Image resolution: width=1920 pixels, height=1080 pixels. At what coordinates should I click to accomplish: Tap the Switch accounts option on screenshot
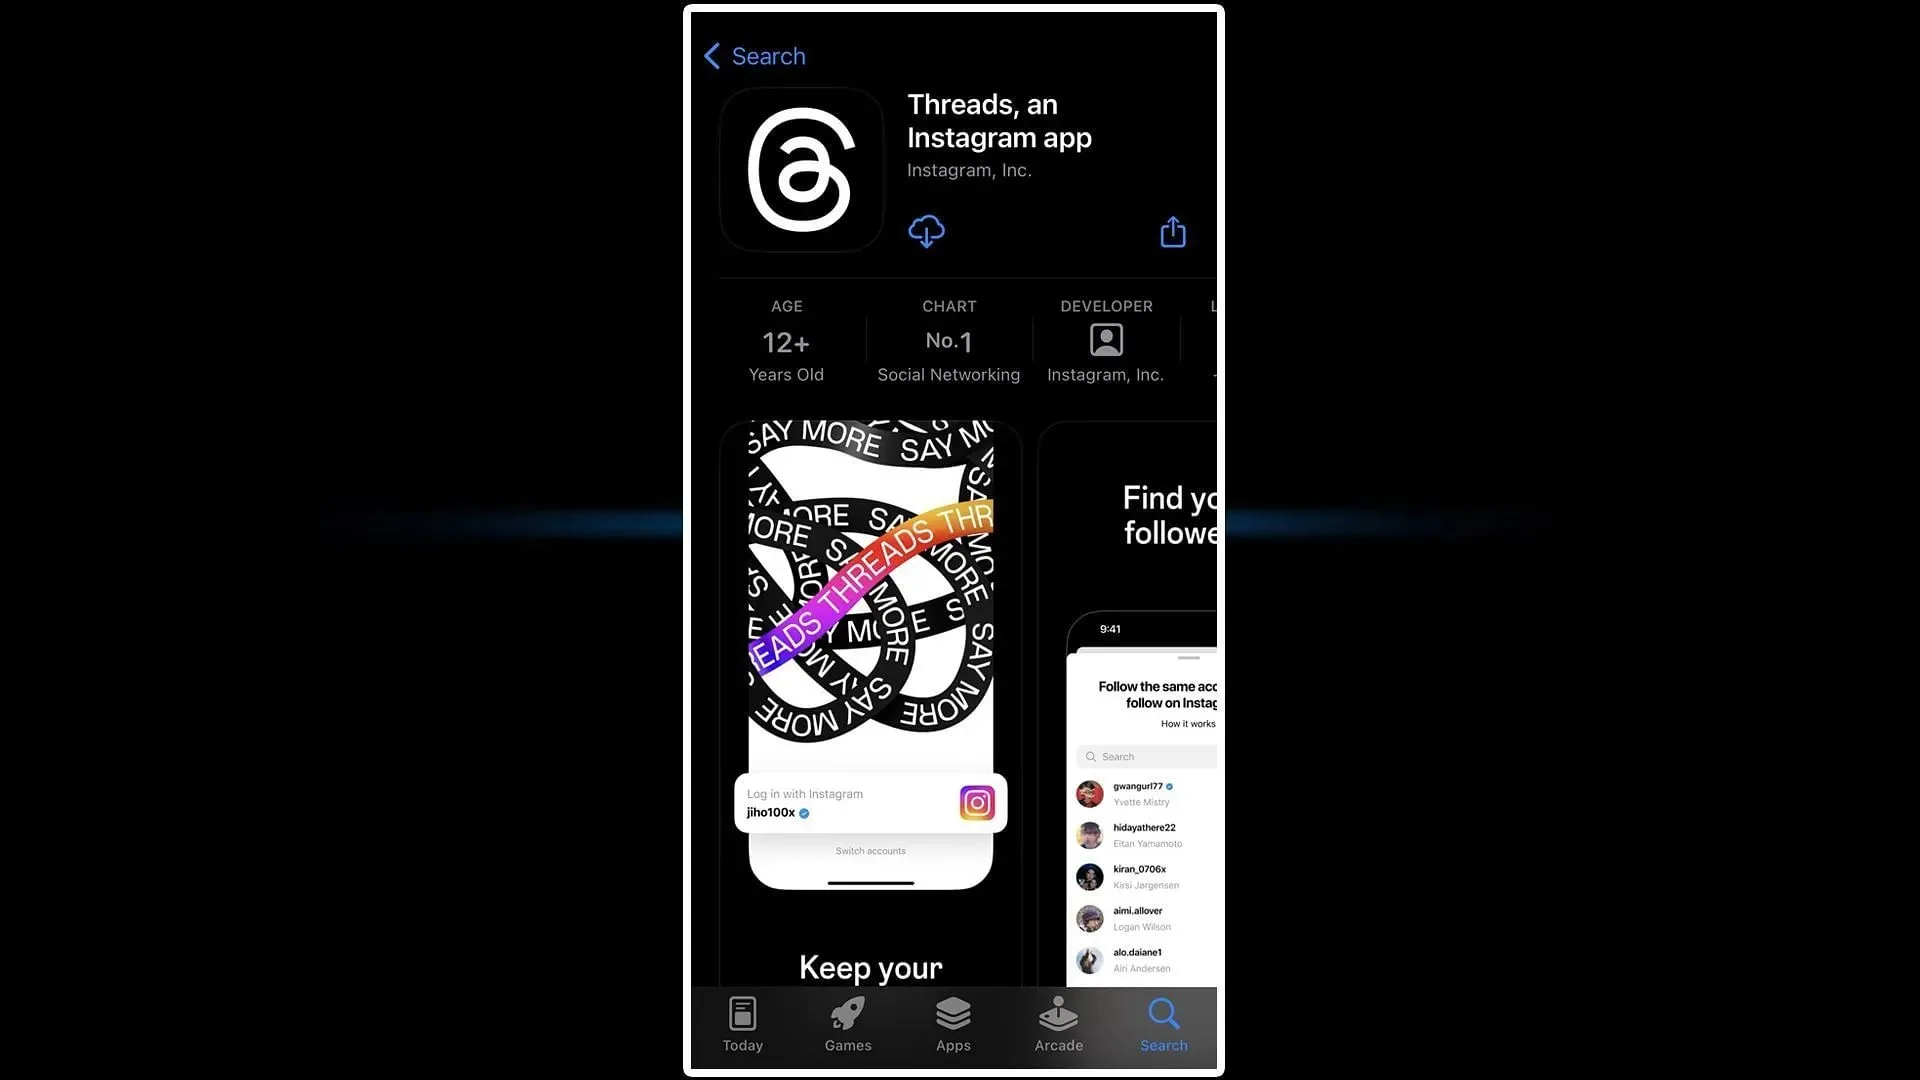tap(870, 851)
